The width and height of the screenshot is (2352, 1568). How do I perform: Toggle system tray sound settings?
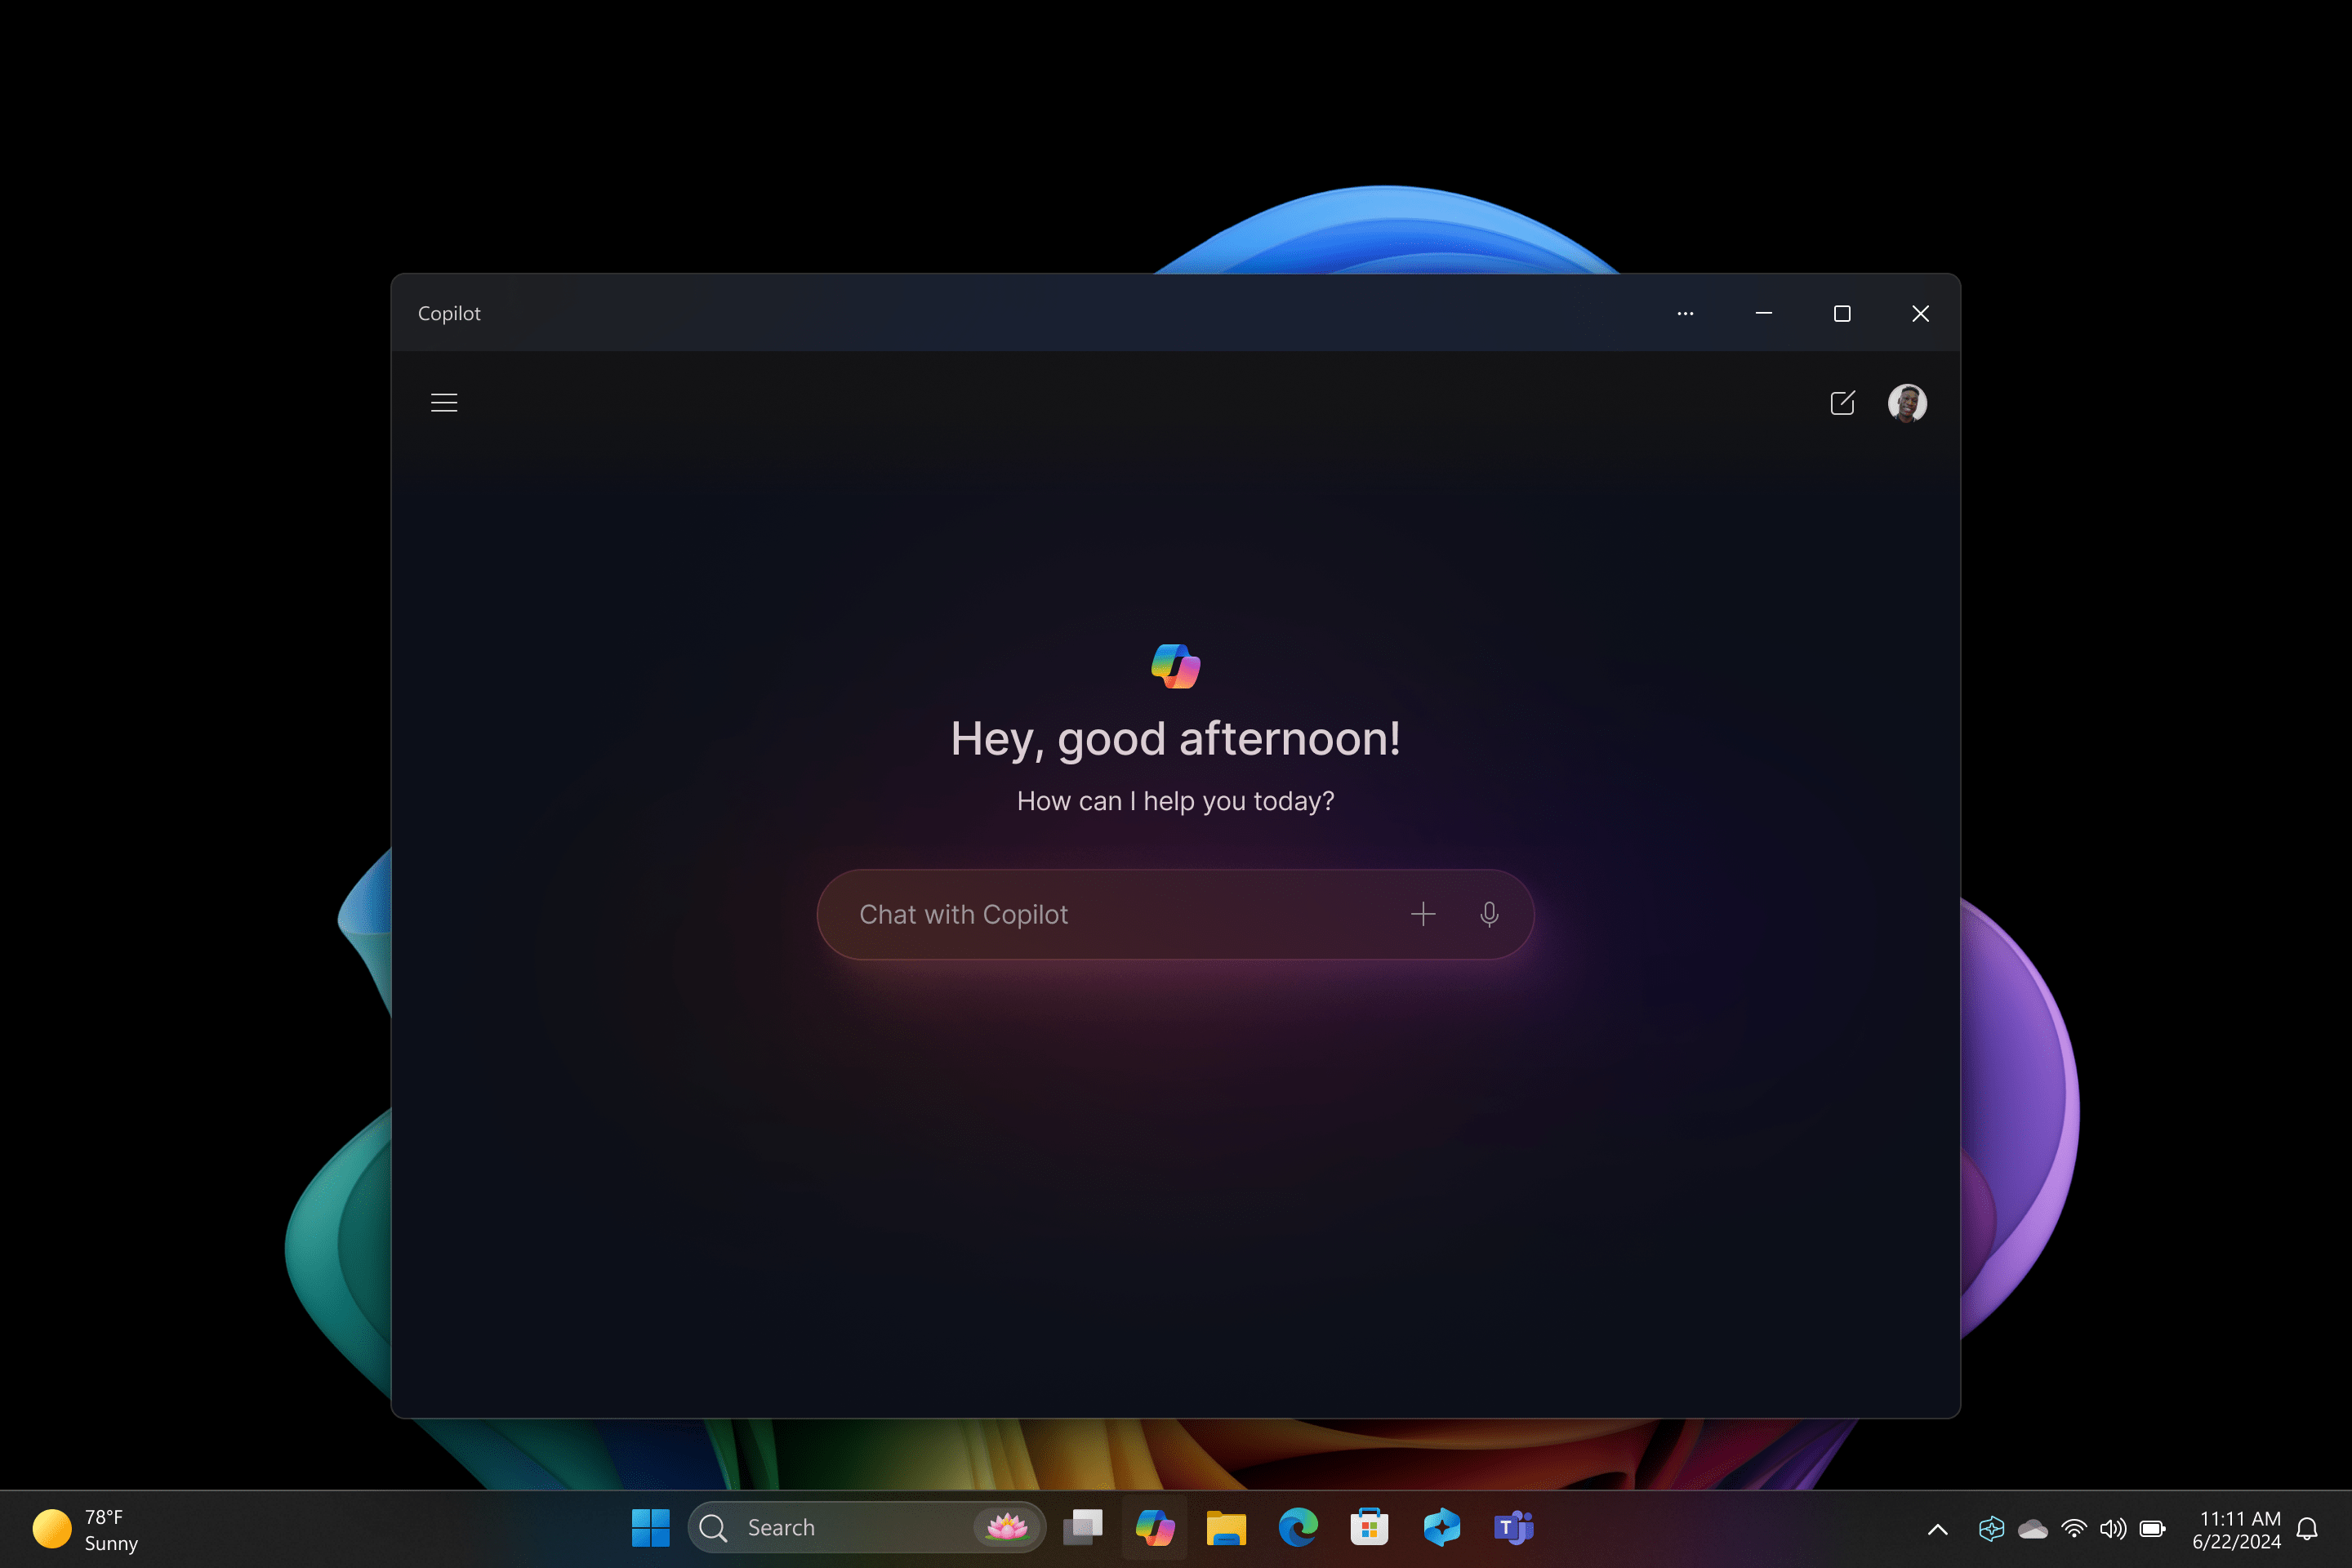2112,1526
